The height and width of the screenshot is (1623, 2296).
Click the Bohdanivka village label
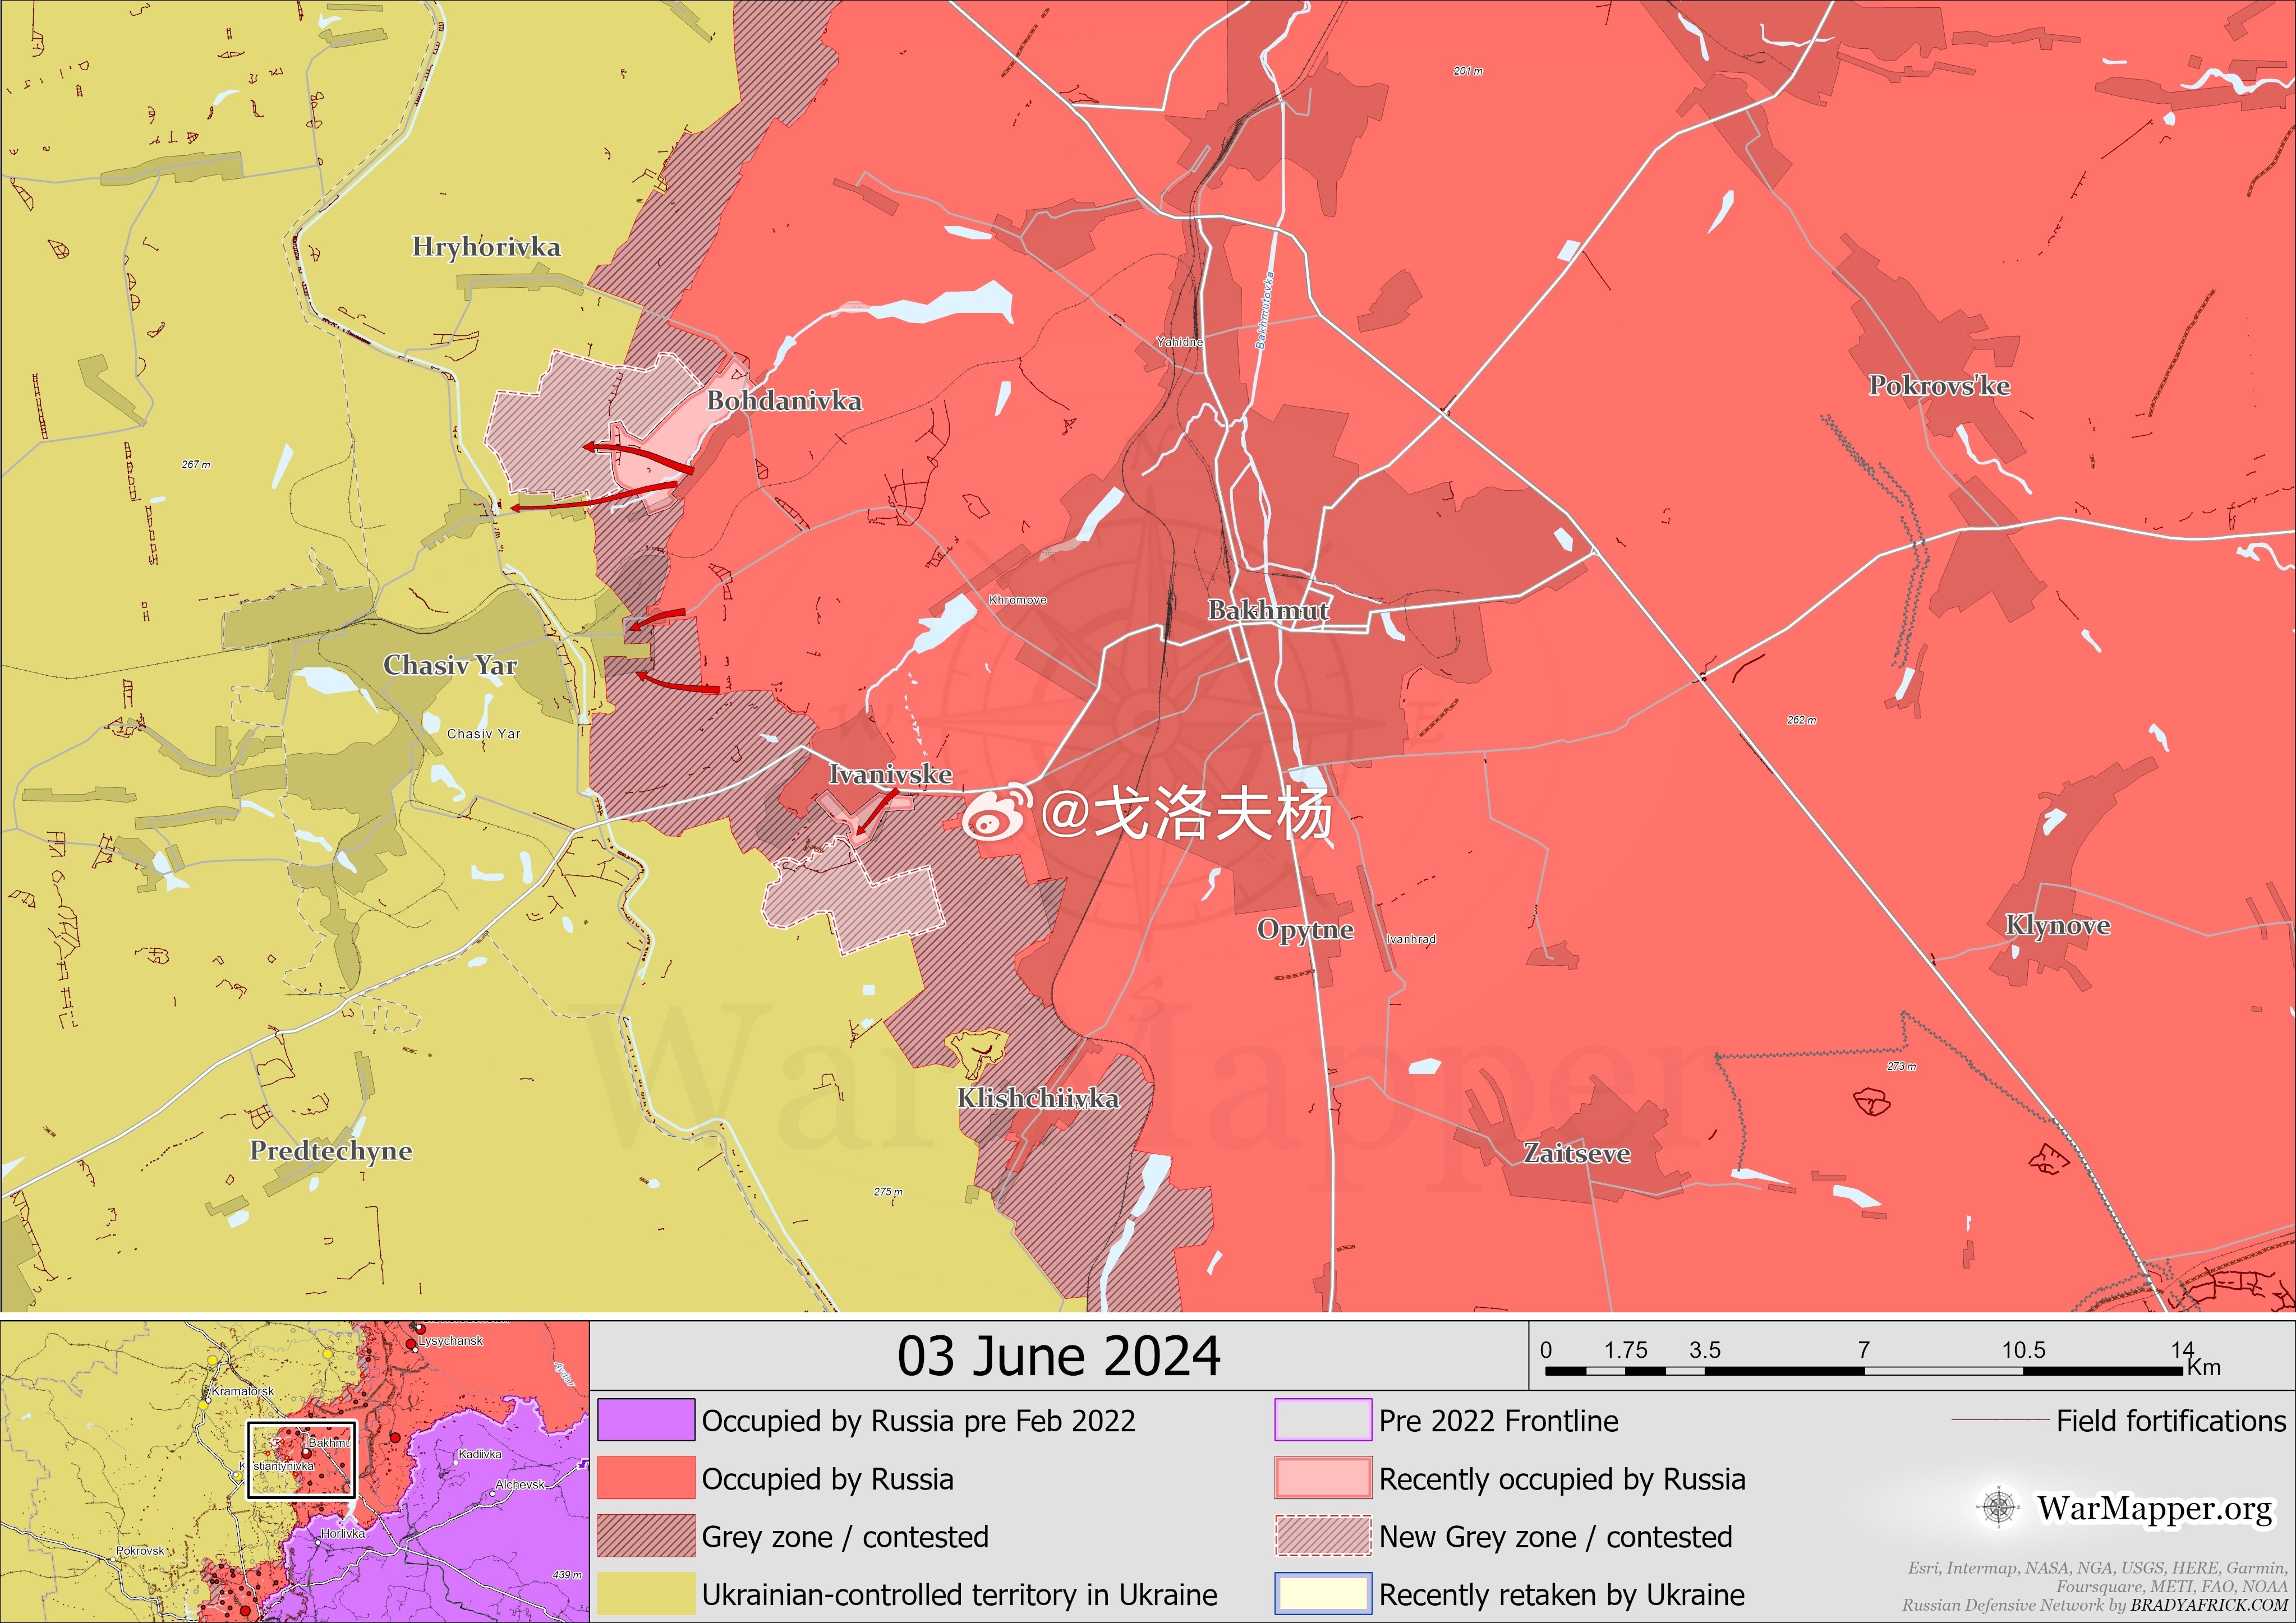(784, 401)
